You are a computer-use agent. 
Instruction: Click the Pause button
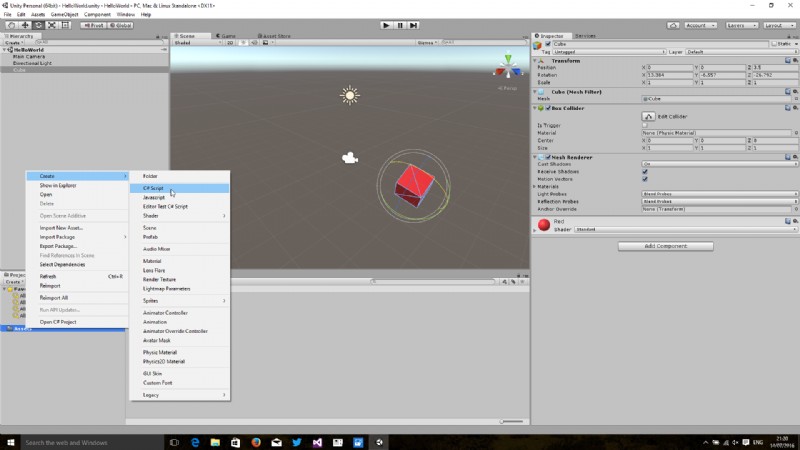coord(400,25)
